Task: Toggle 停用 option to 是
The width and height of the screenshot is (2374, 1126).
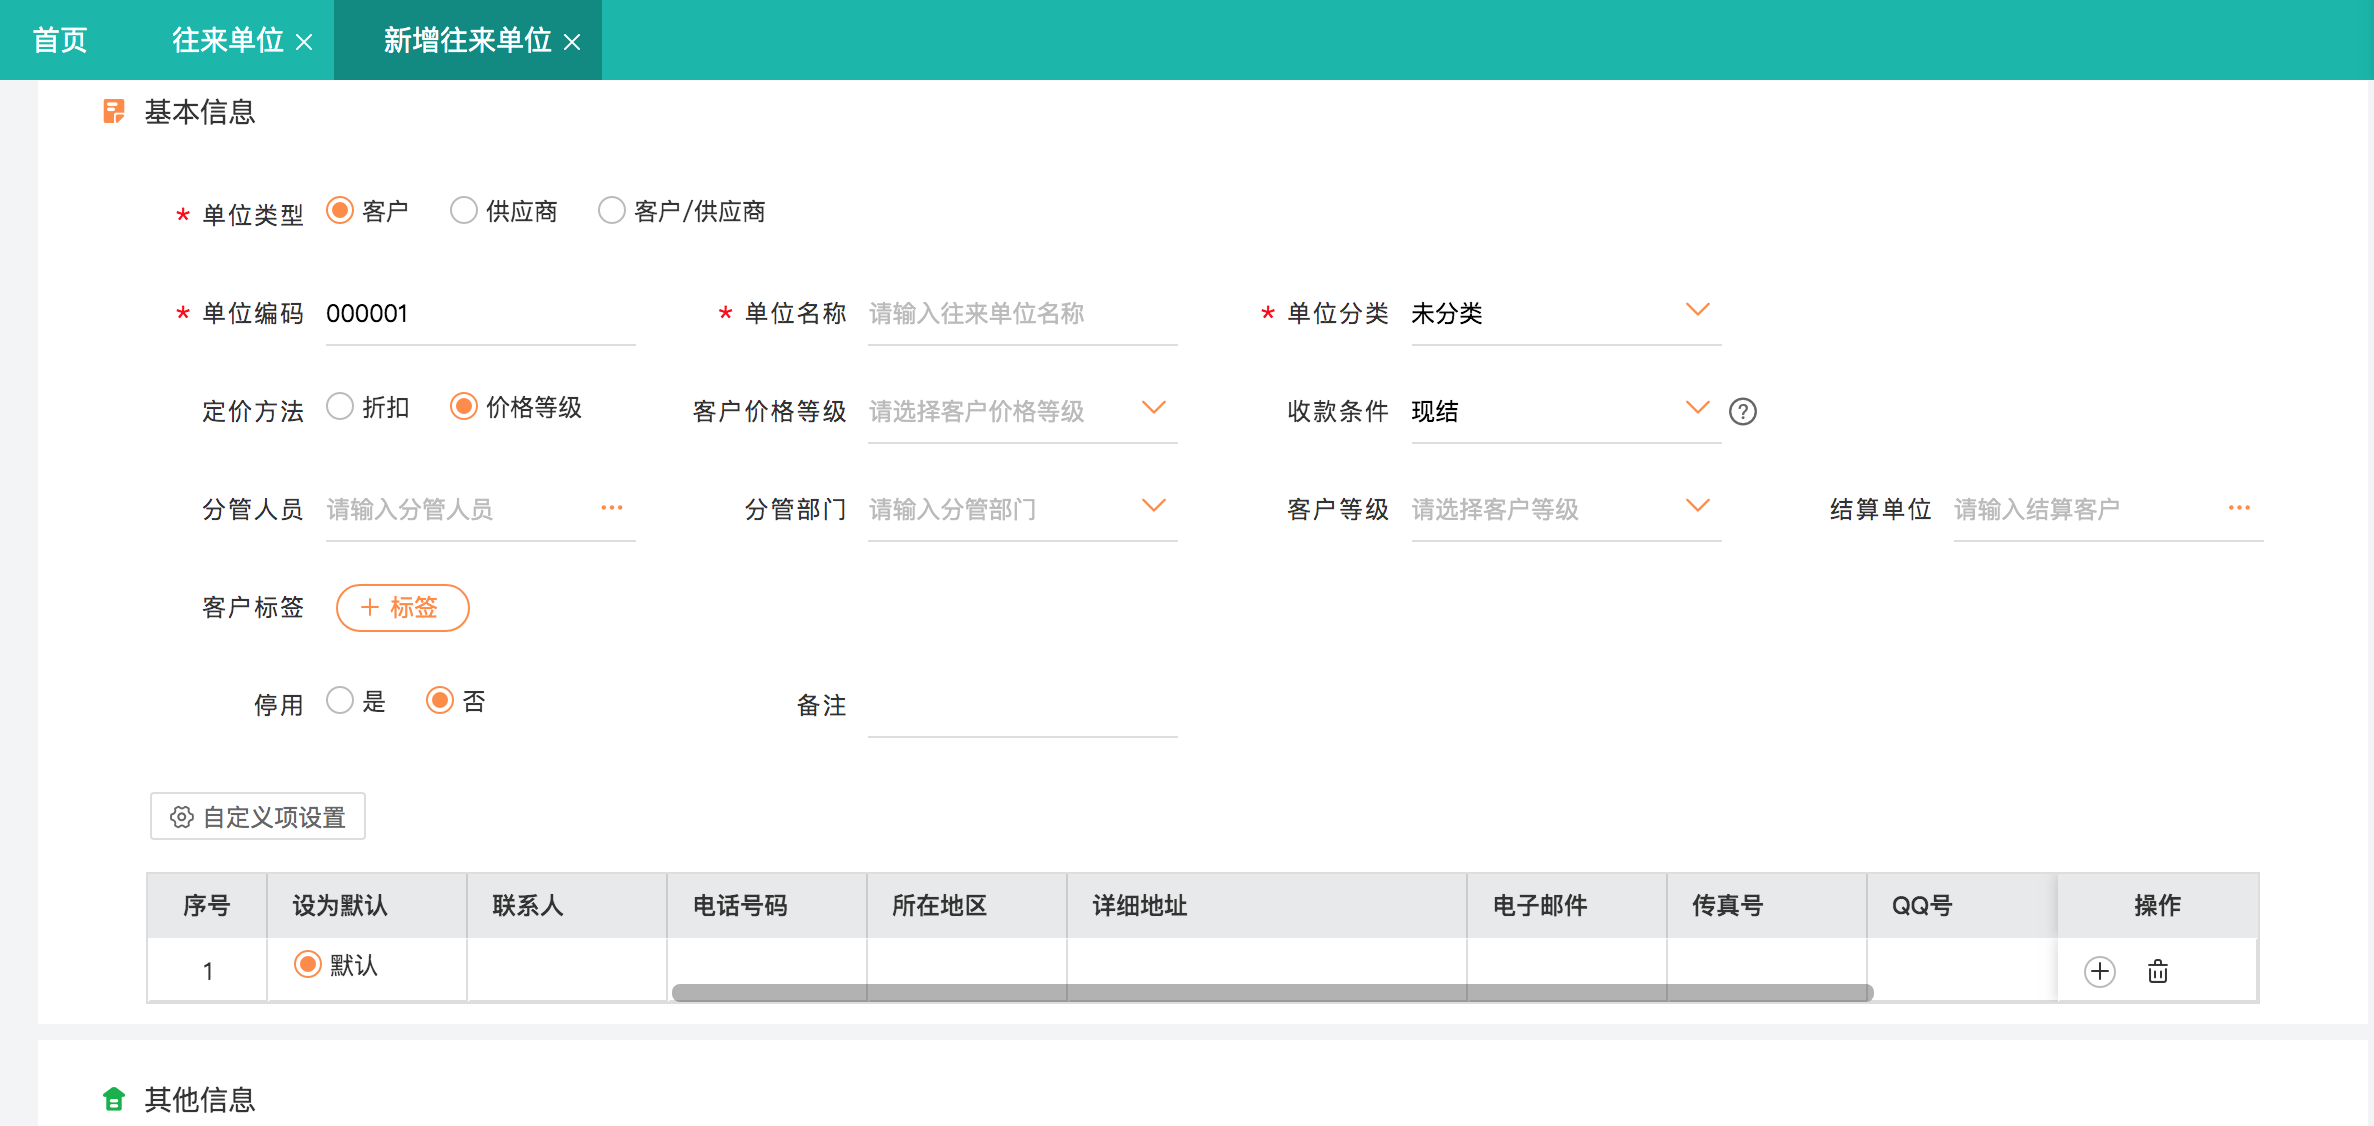Action: (339, 699)
